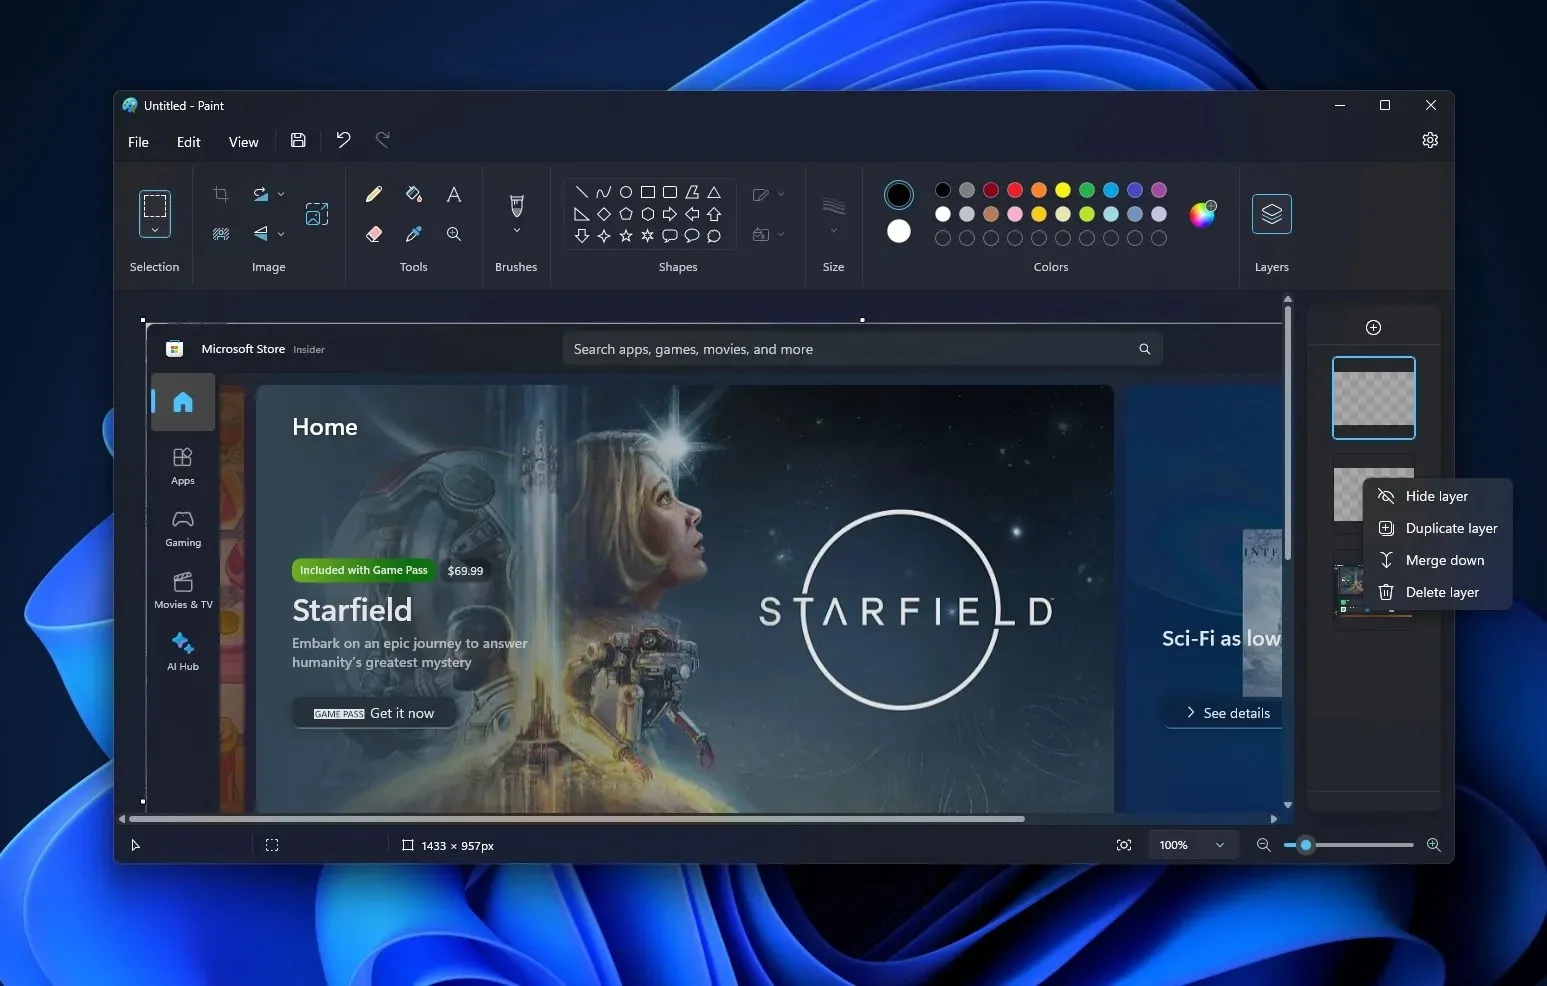Choose the Curve shape
This screenshot has width=1547, height=986.
[x=603, y=192]
